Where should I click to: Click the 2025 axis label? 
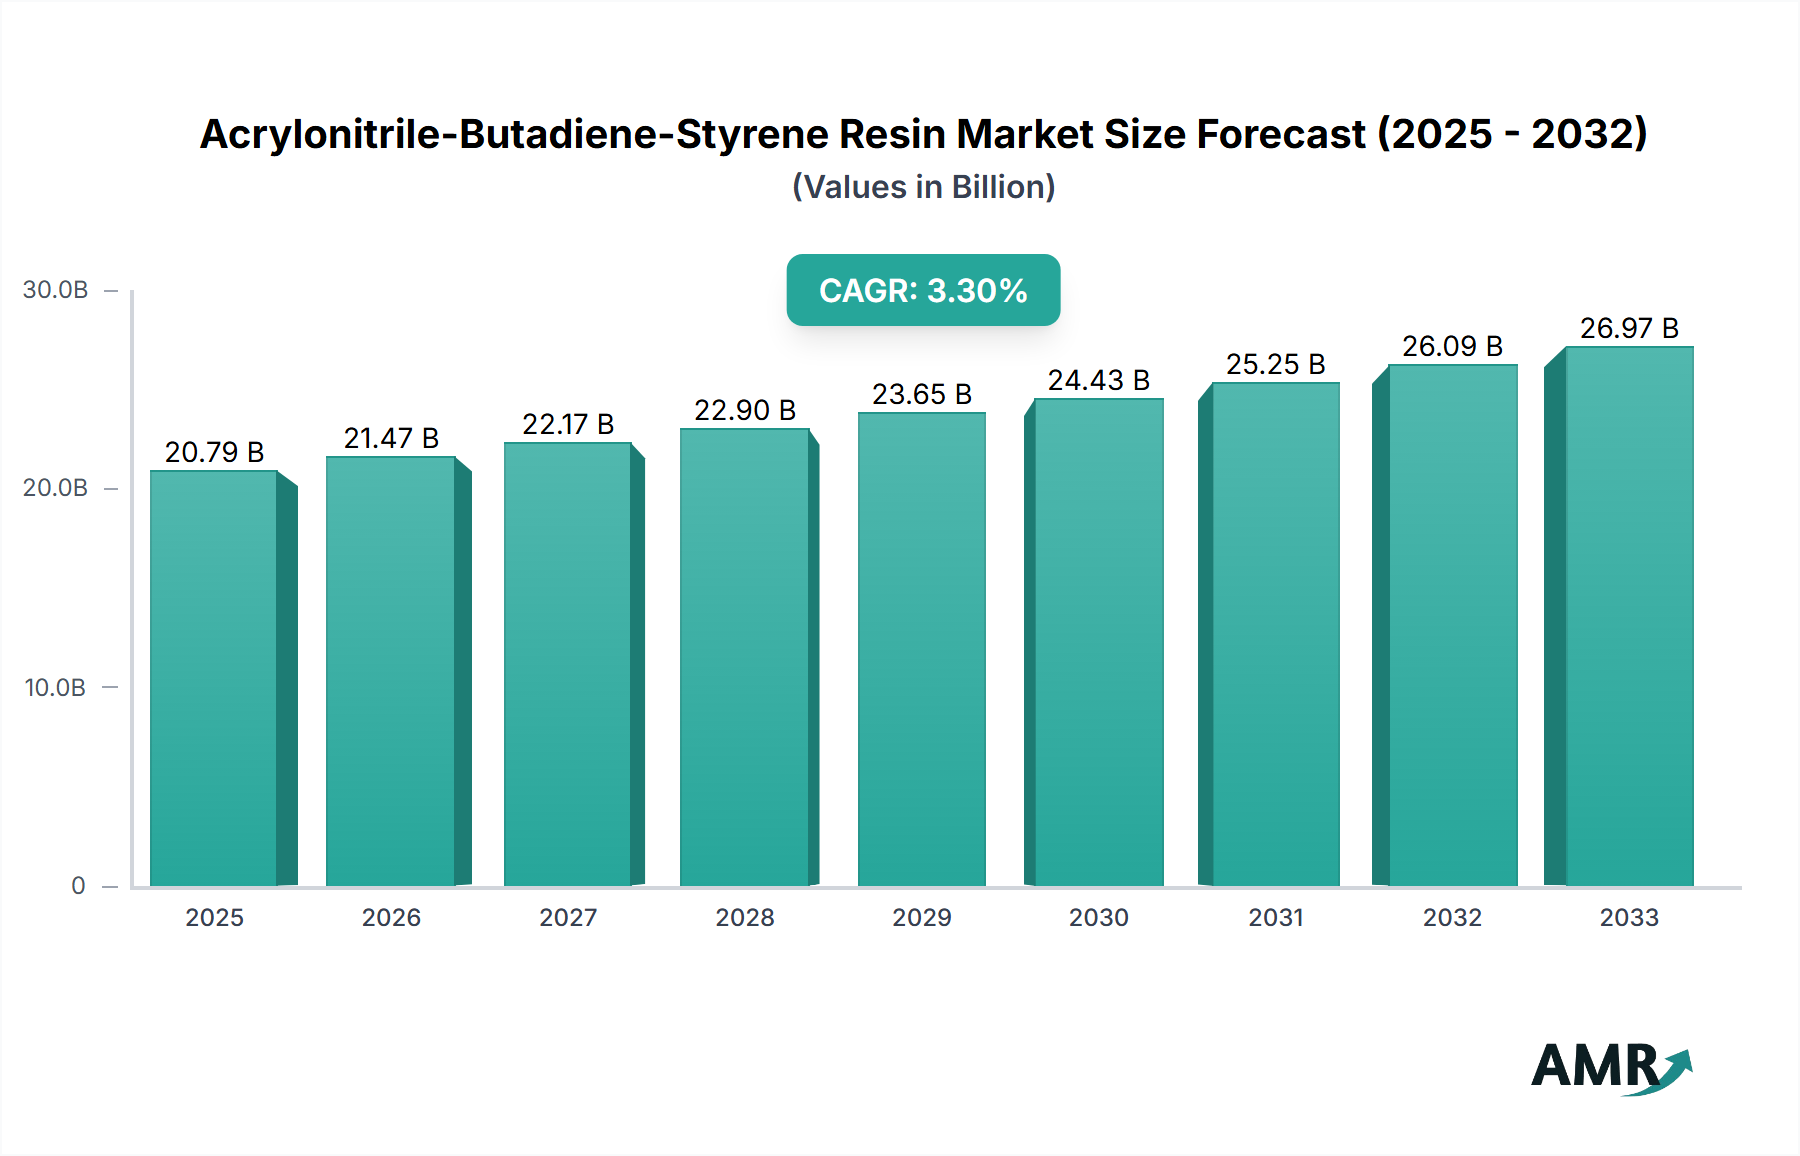(x=215, y=917)
